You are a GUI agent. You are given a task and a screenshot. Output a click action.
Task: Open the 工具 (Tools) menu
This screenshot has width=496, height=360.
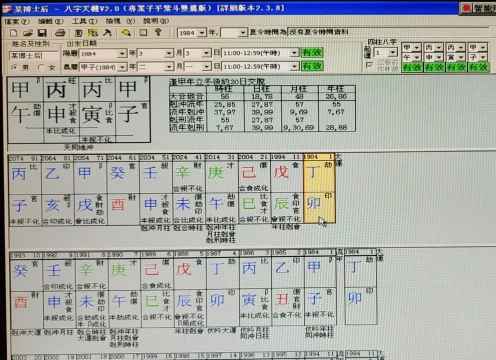pos(85,21)
